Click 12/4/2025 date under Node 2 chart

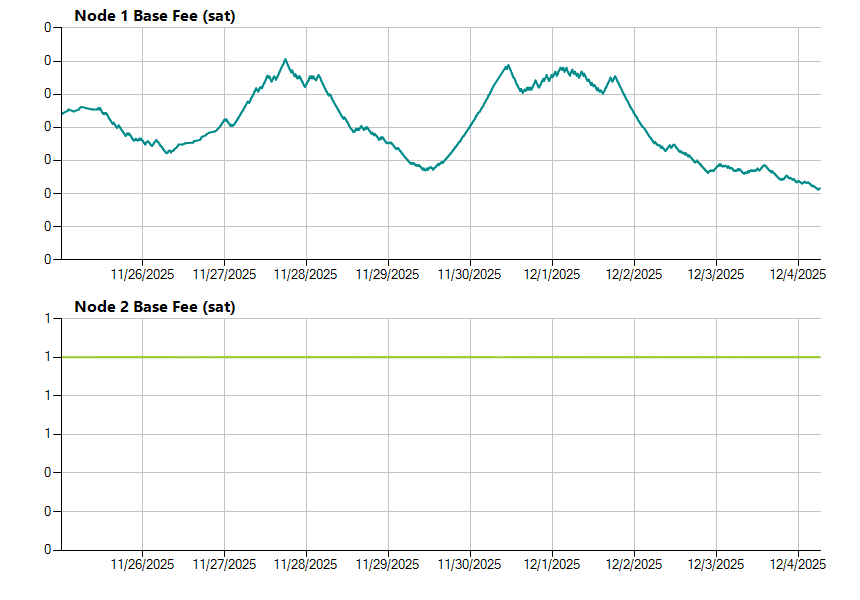pos(798,565)
